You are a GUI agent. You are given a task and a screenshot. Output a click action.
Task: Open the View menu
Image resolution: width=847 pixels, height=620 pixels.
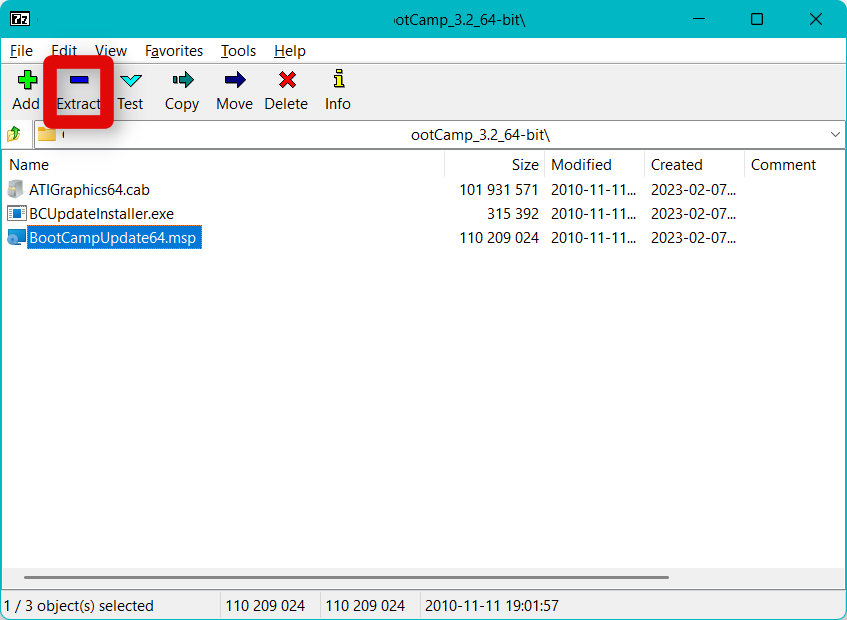111,51
